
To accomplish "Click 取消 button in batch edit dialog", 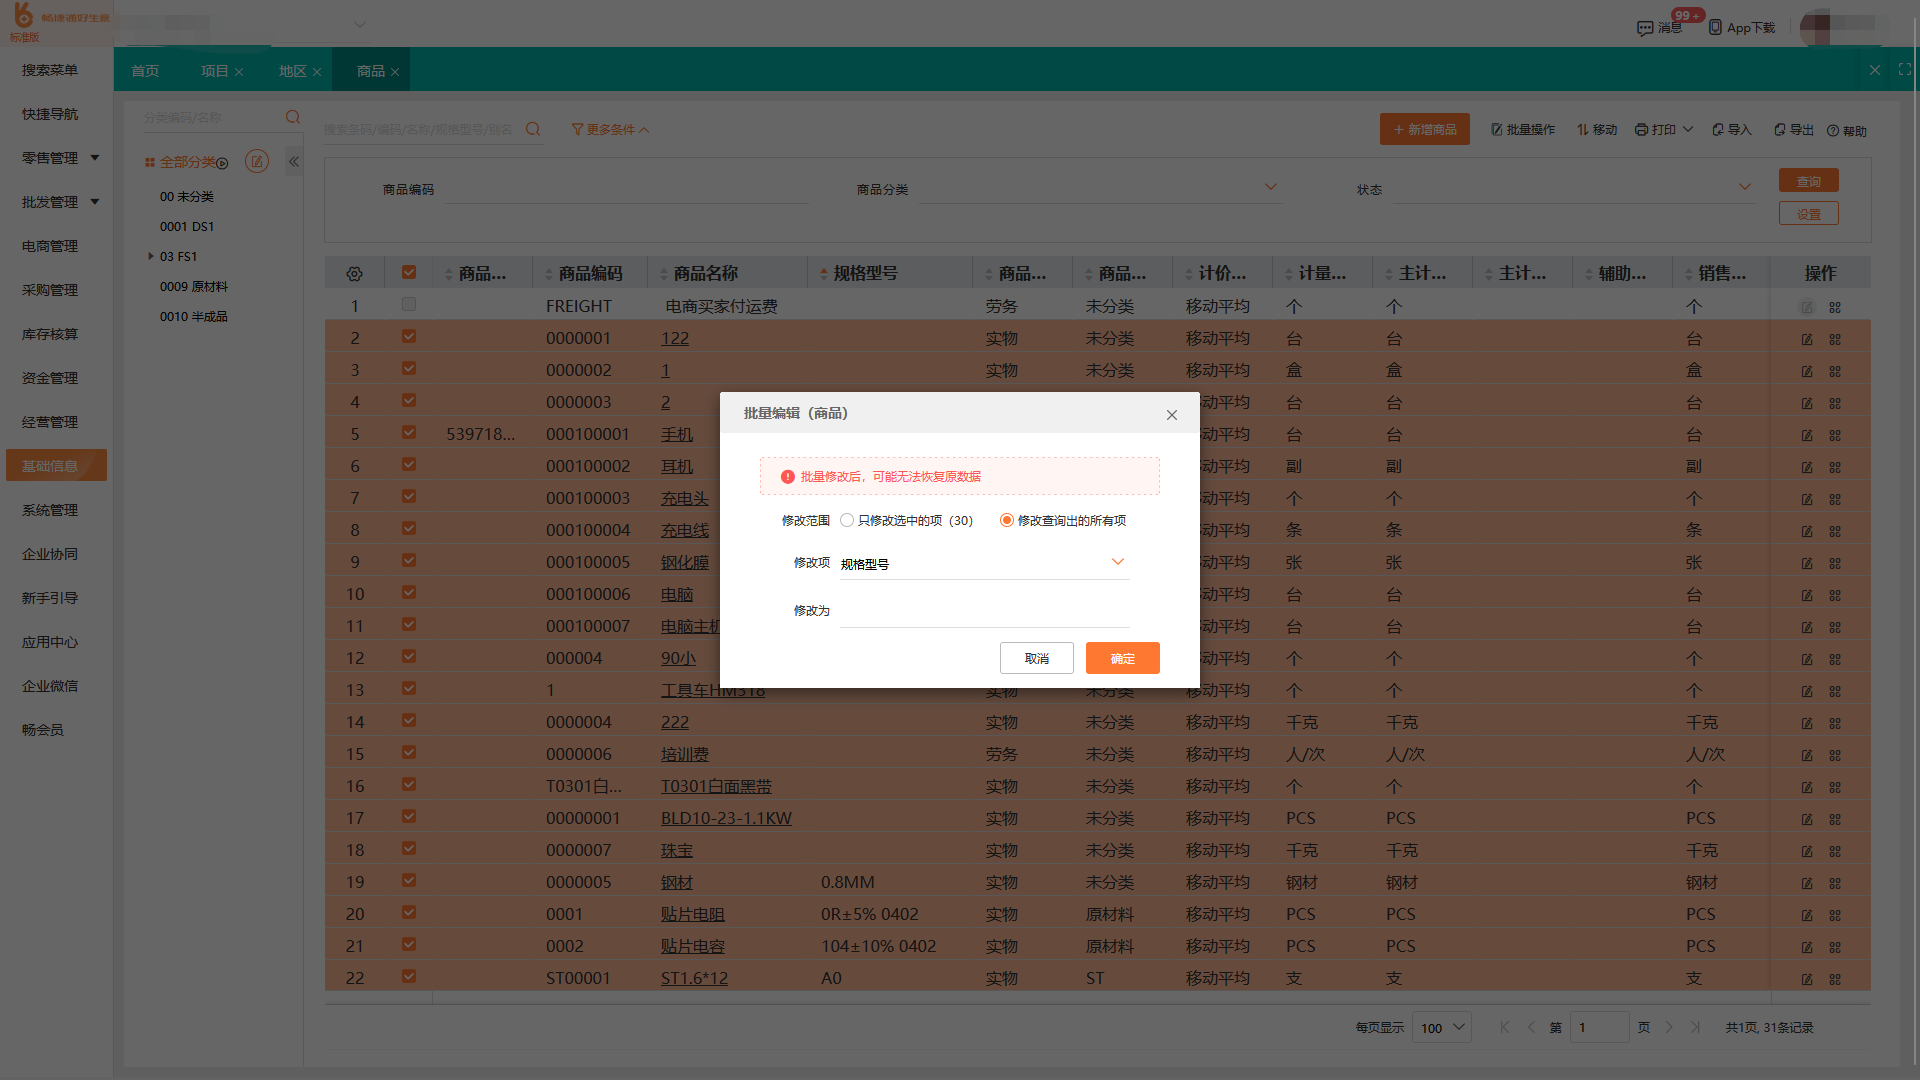I will coord(1036,658).
